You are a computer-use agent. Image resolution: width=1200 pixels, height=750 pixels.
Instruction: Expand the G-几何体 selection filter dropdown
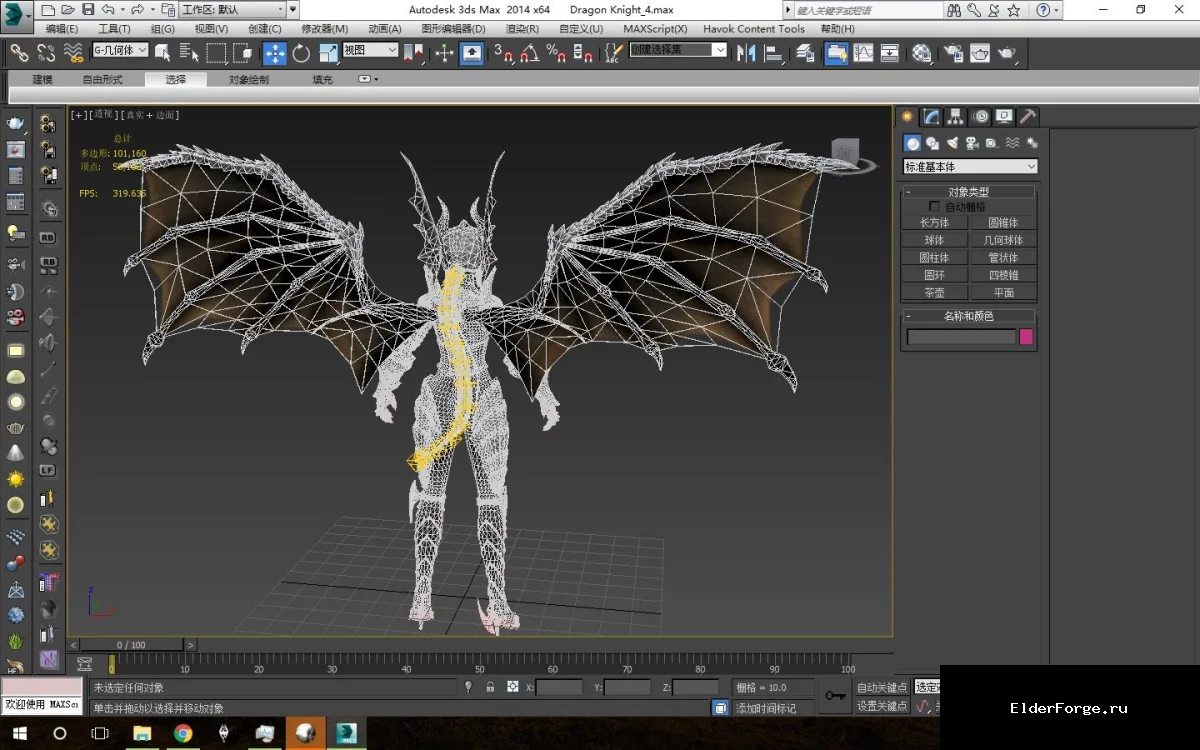(x=120, y=50)
